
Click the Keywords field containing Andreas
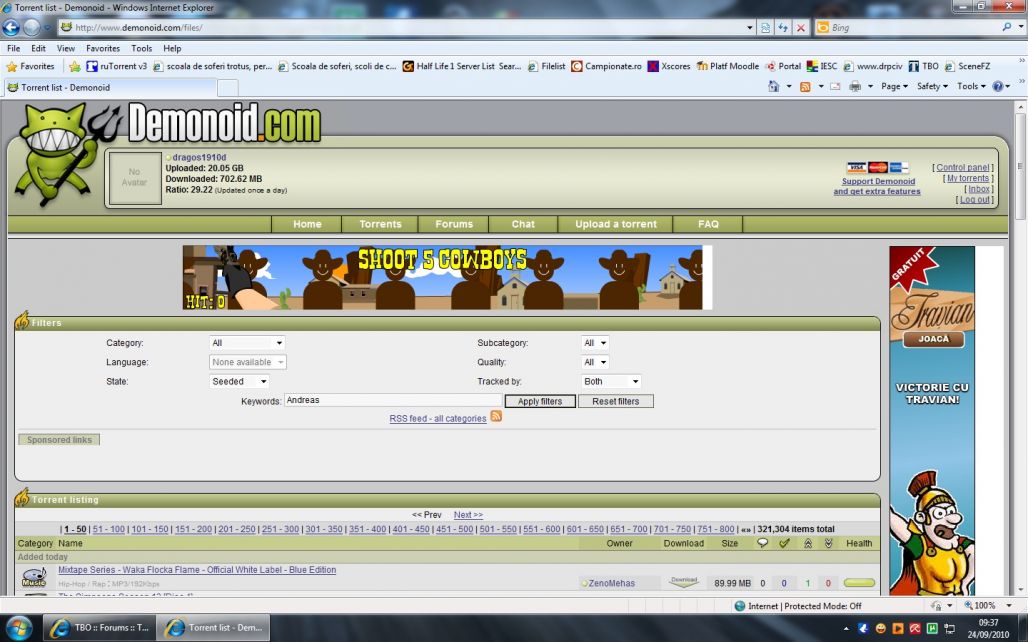392,400
